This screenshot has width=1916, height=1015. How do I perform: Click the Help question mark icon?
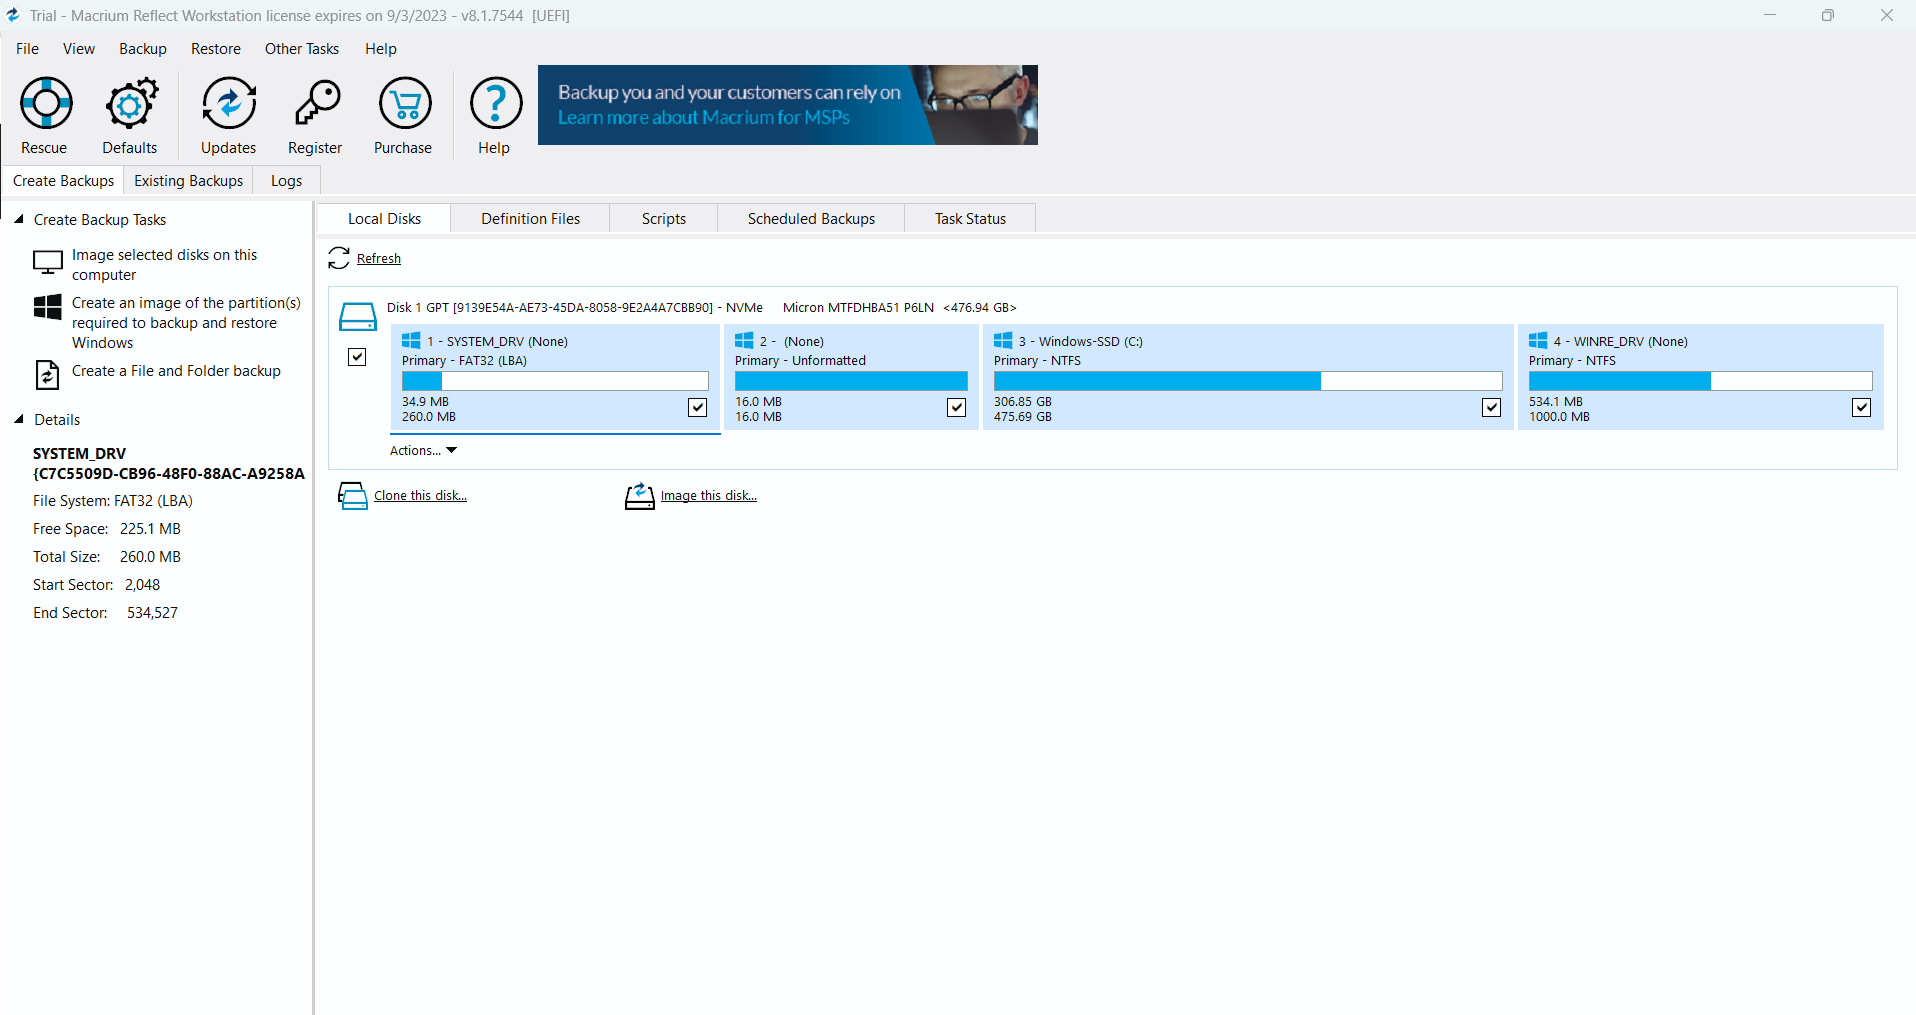pyautogui.click(x=495, y=103)
